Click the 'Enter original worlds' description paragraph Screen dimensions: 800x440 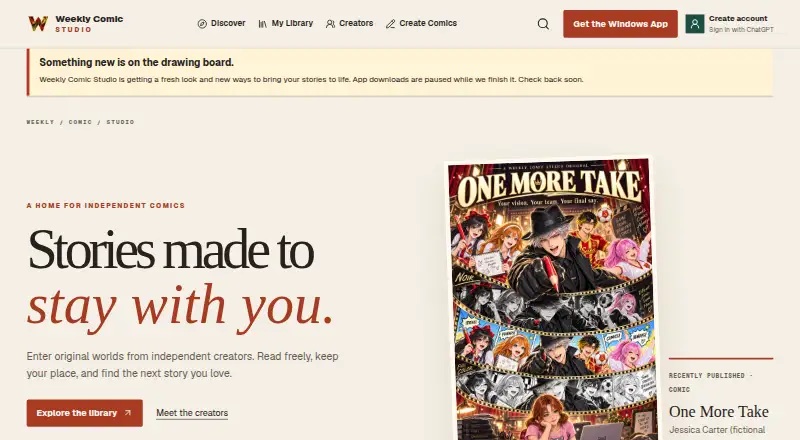(x=182, y=364)
